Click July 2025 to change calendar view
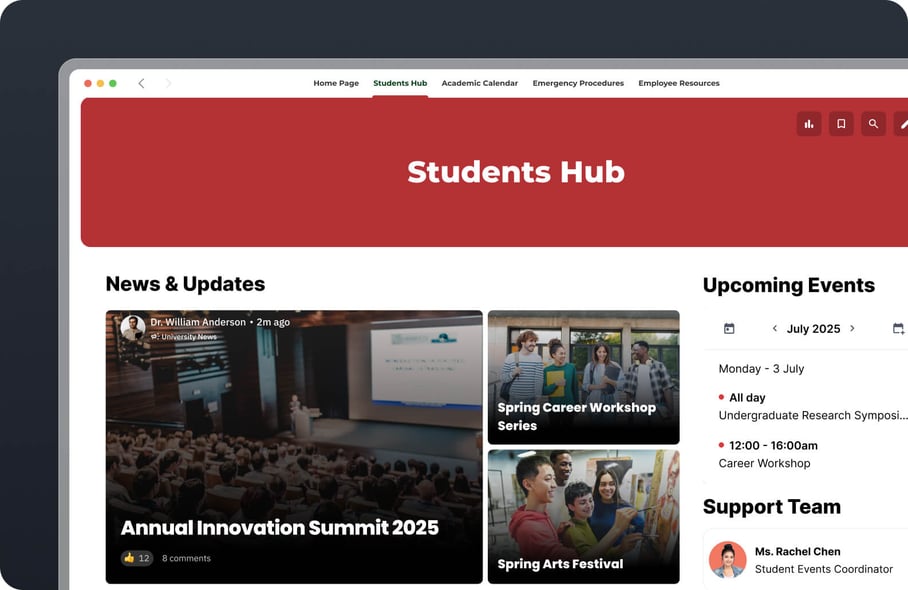908x590 pixels. (813, 328)
